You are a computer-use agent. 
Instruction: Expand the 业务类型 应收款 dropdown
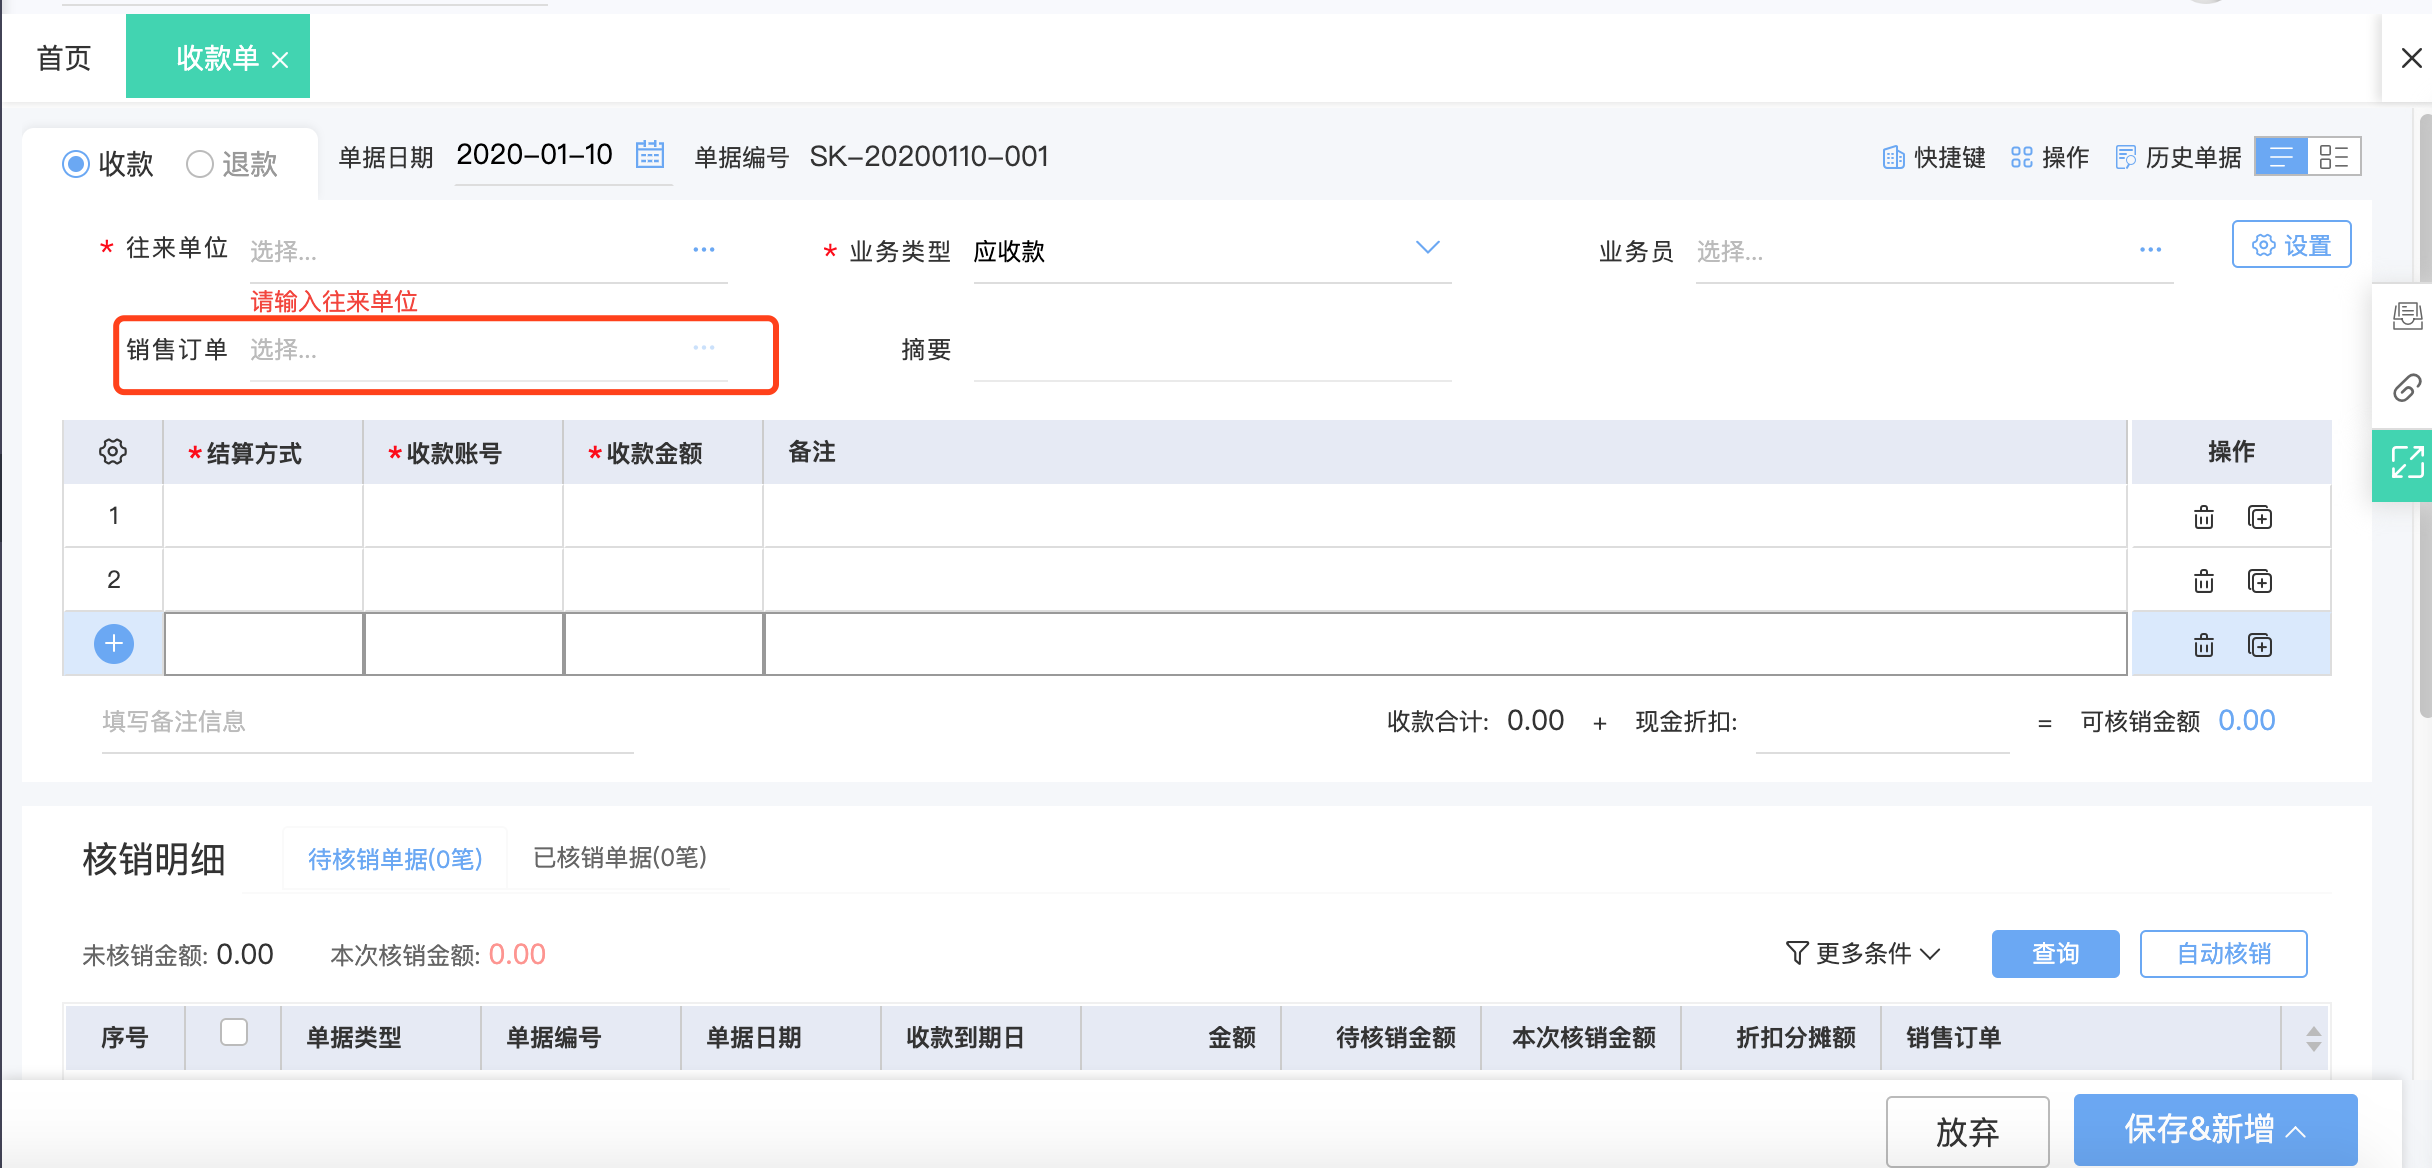[x=1428, y=248]
